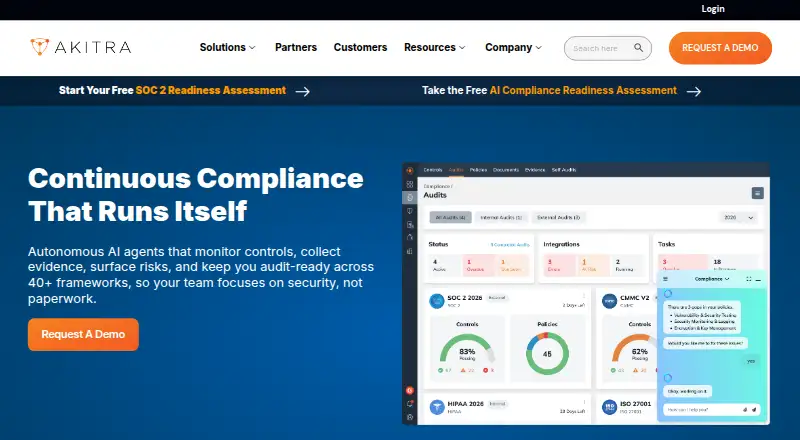
Task: Click the bar chart icon in dashboard sidebar
Action: pos(410,251)
